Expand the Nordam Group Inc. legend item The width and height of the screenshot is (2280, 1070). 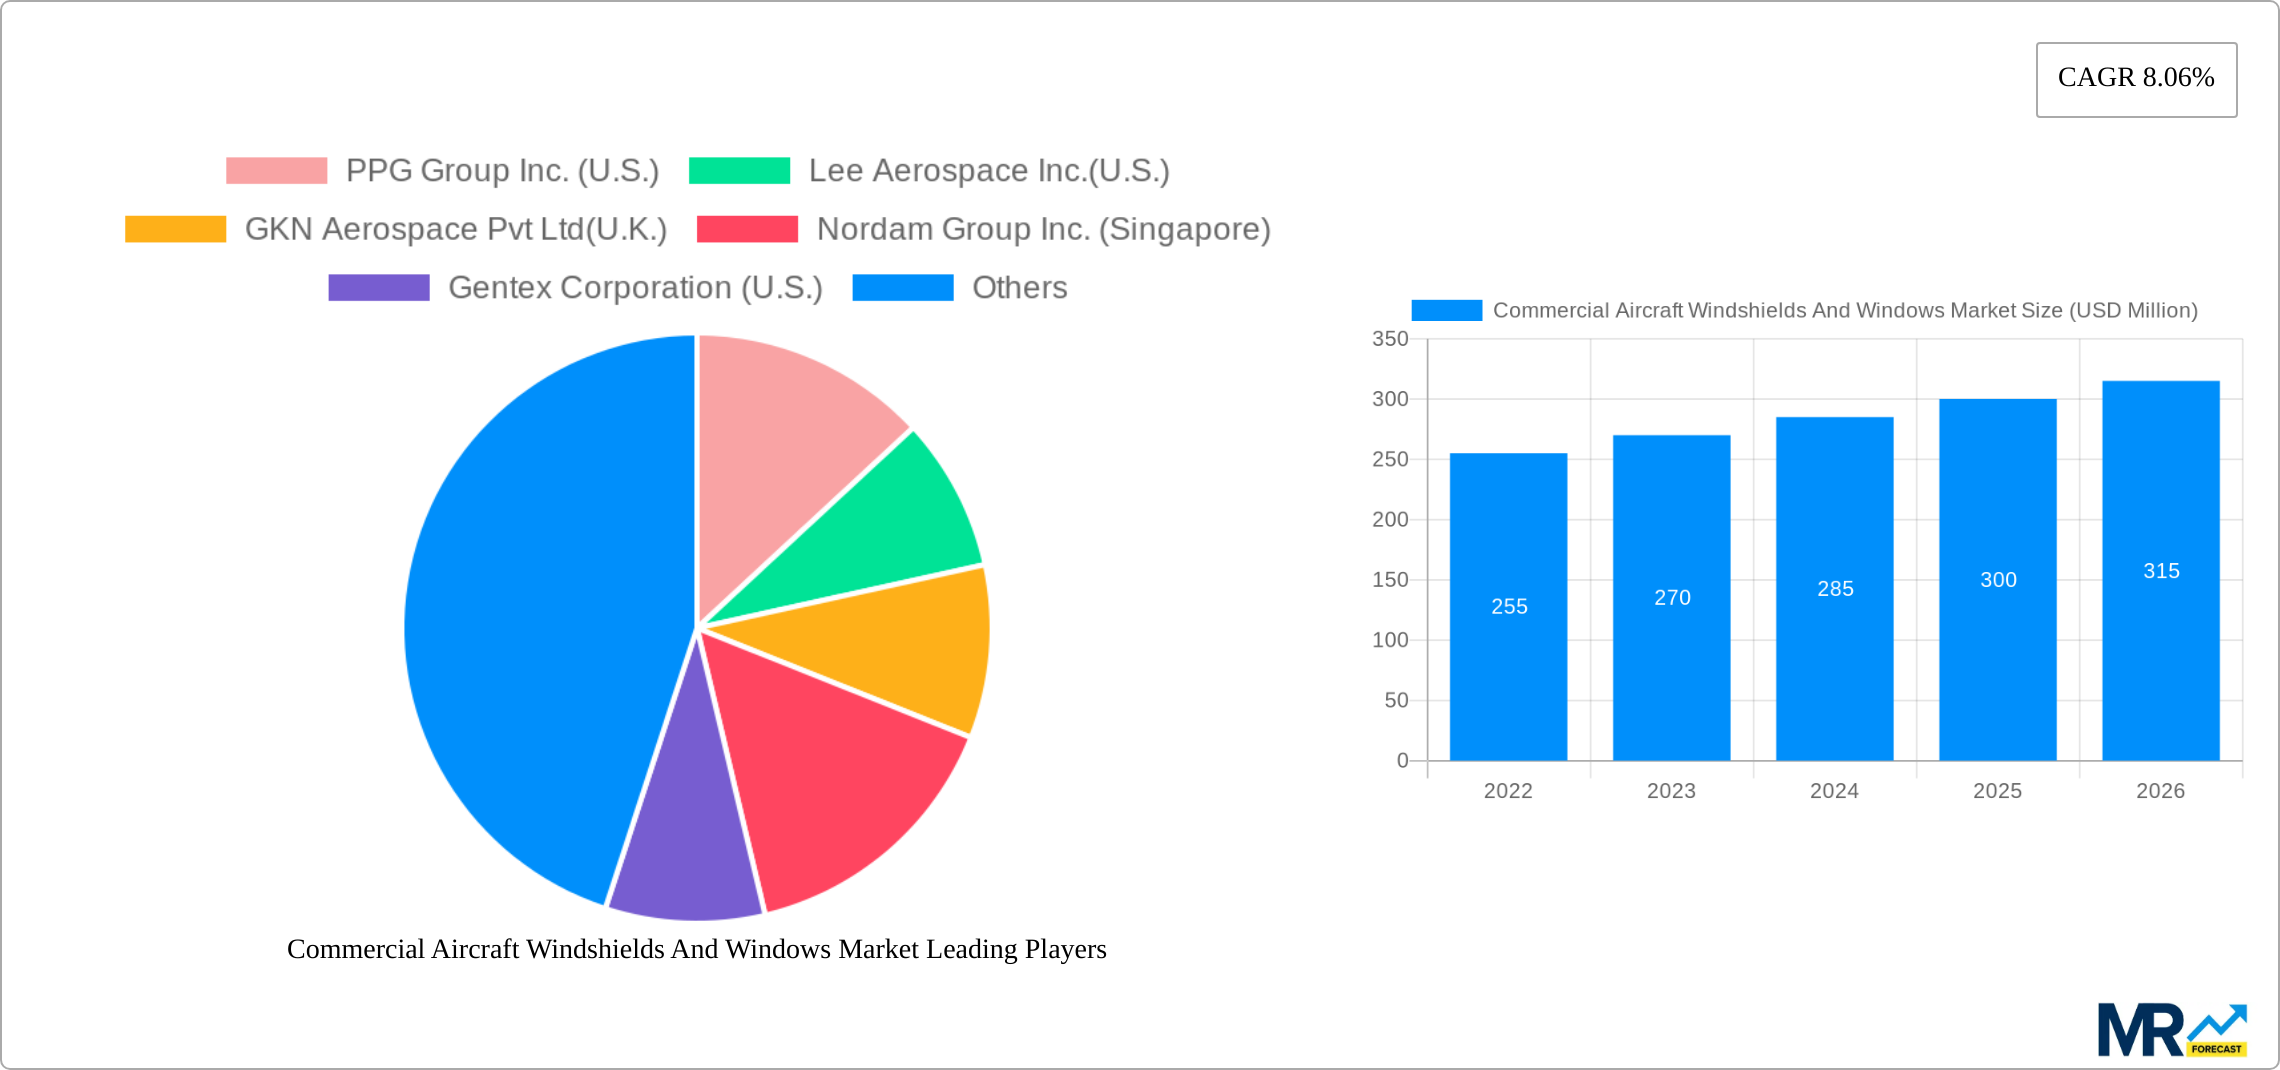coord(1044,229)
